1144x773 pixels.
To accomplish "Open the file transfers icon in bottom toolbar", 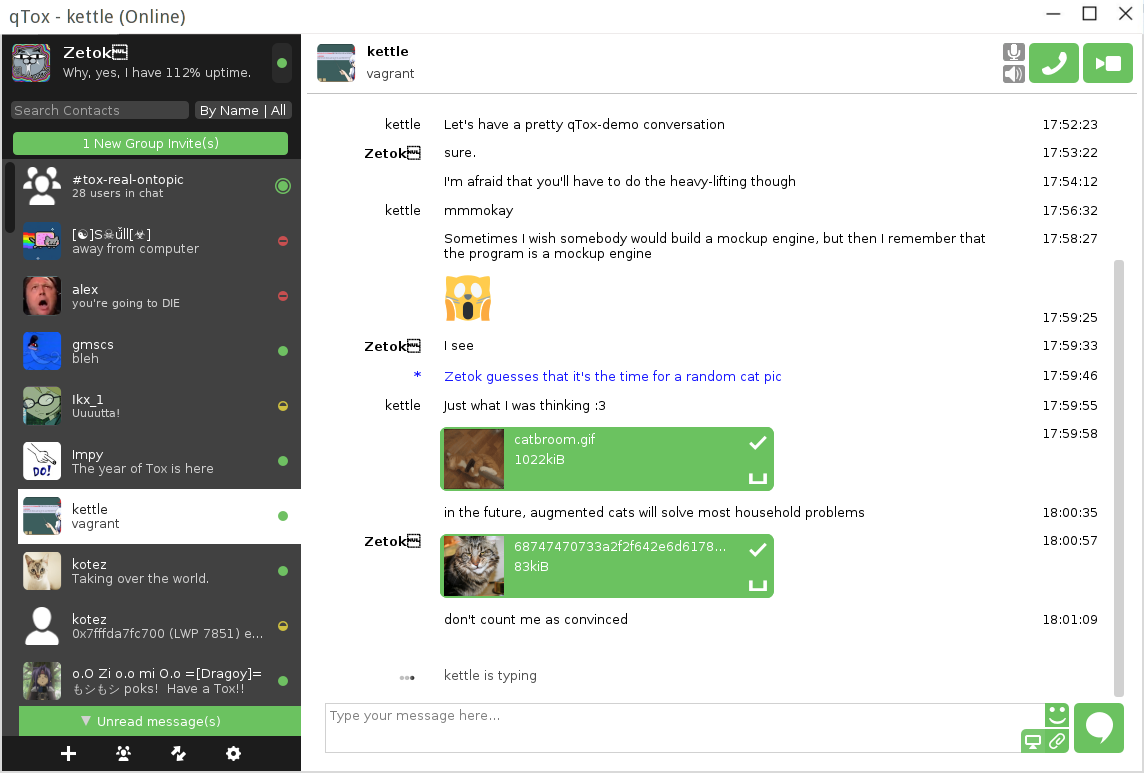I will 178,753.
